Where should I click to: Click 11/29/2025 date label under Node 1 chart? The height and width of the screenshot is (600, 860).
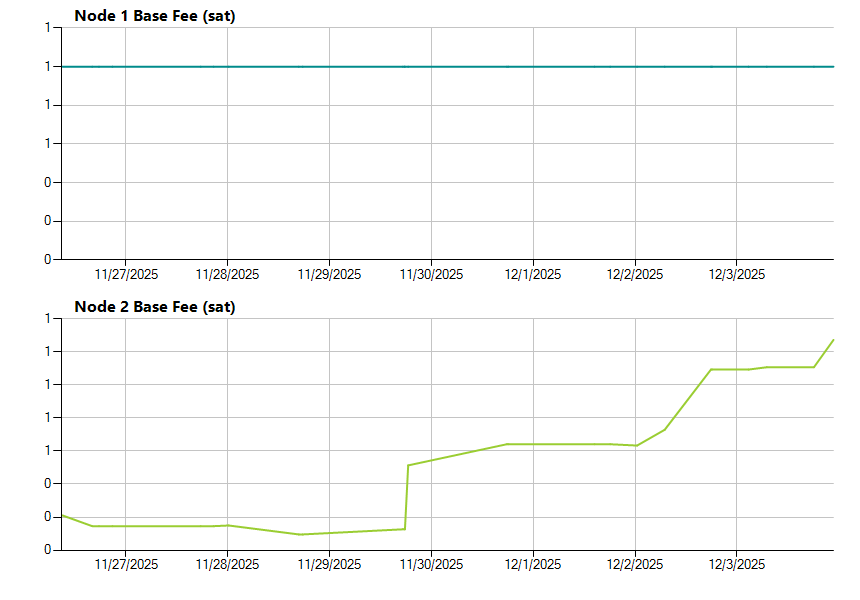[x=330, y=274]
